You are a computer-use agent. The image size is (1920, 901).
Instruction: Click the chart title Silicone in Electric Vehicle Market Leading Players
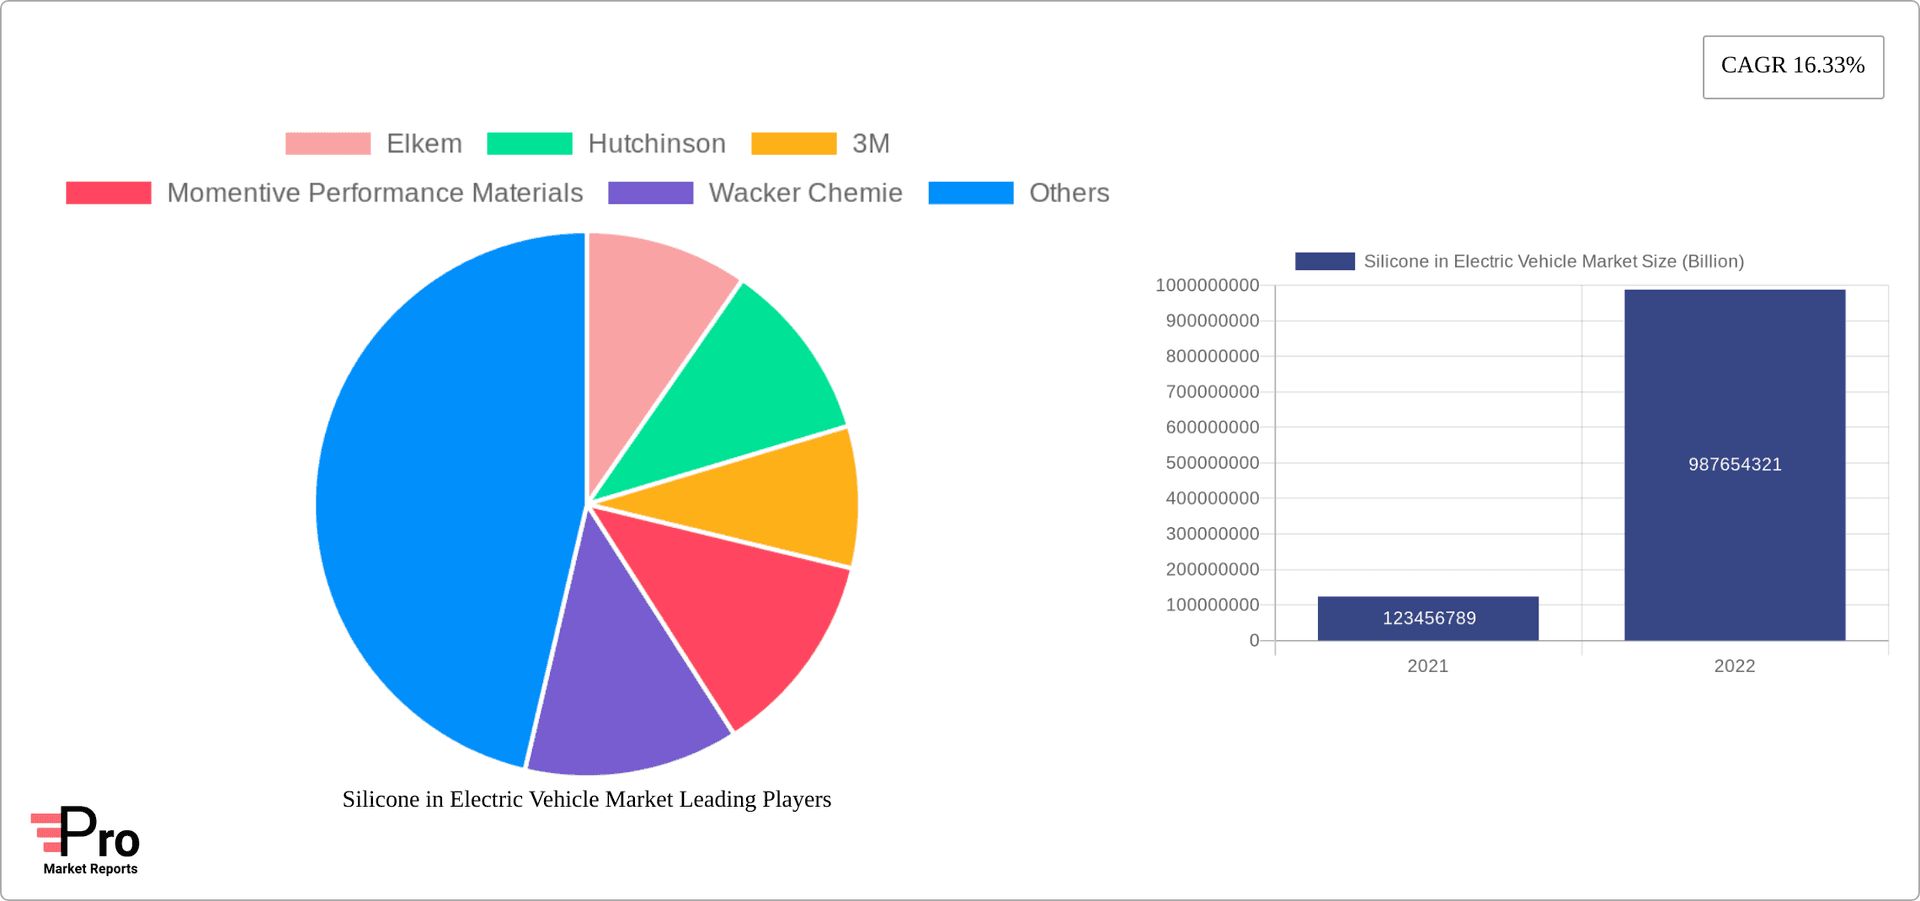pyautogui.click(x=586, y=799)
